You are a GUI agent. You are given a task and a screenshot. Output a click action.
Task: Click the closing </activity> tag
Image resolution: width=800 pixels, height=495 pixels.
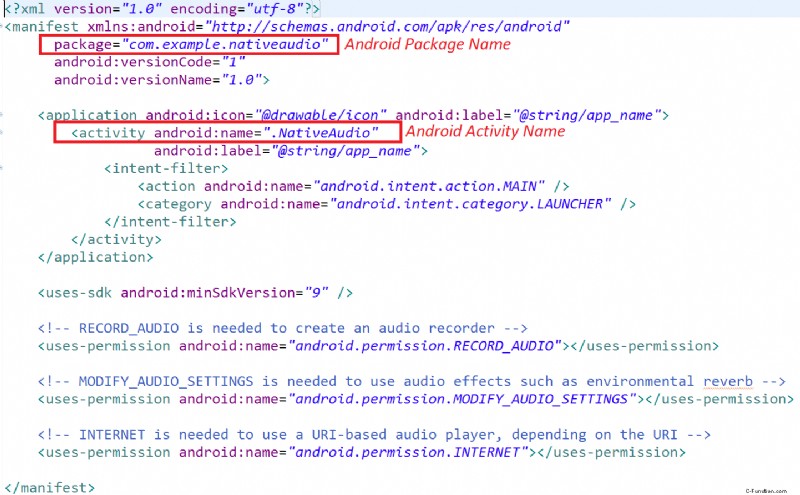115,239
